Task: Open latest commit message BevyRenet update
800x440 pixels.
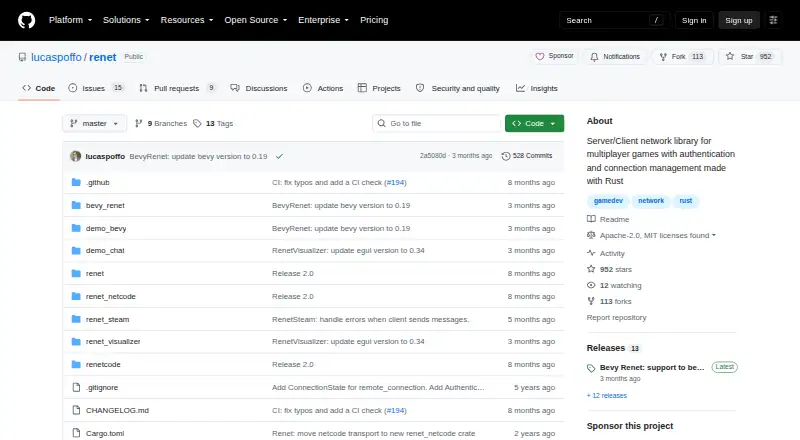Action: point(198,157)
